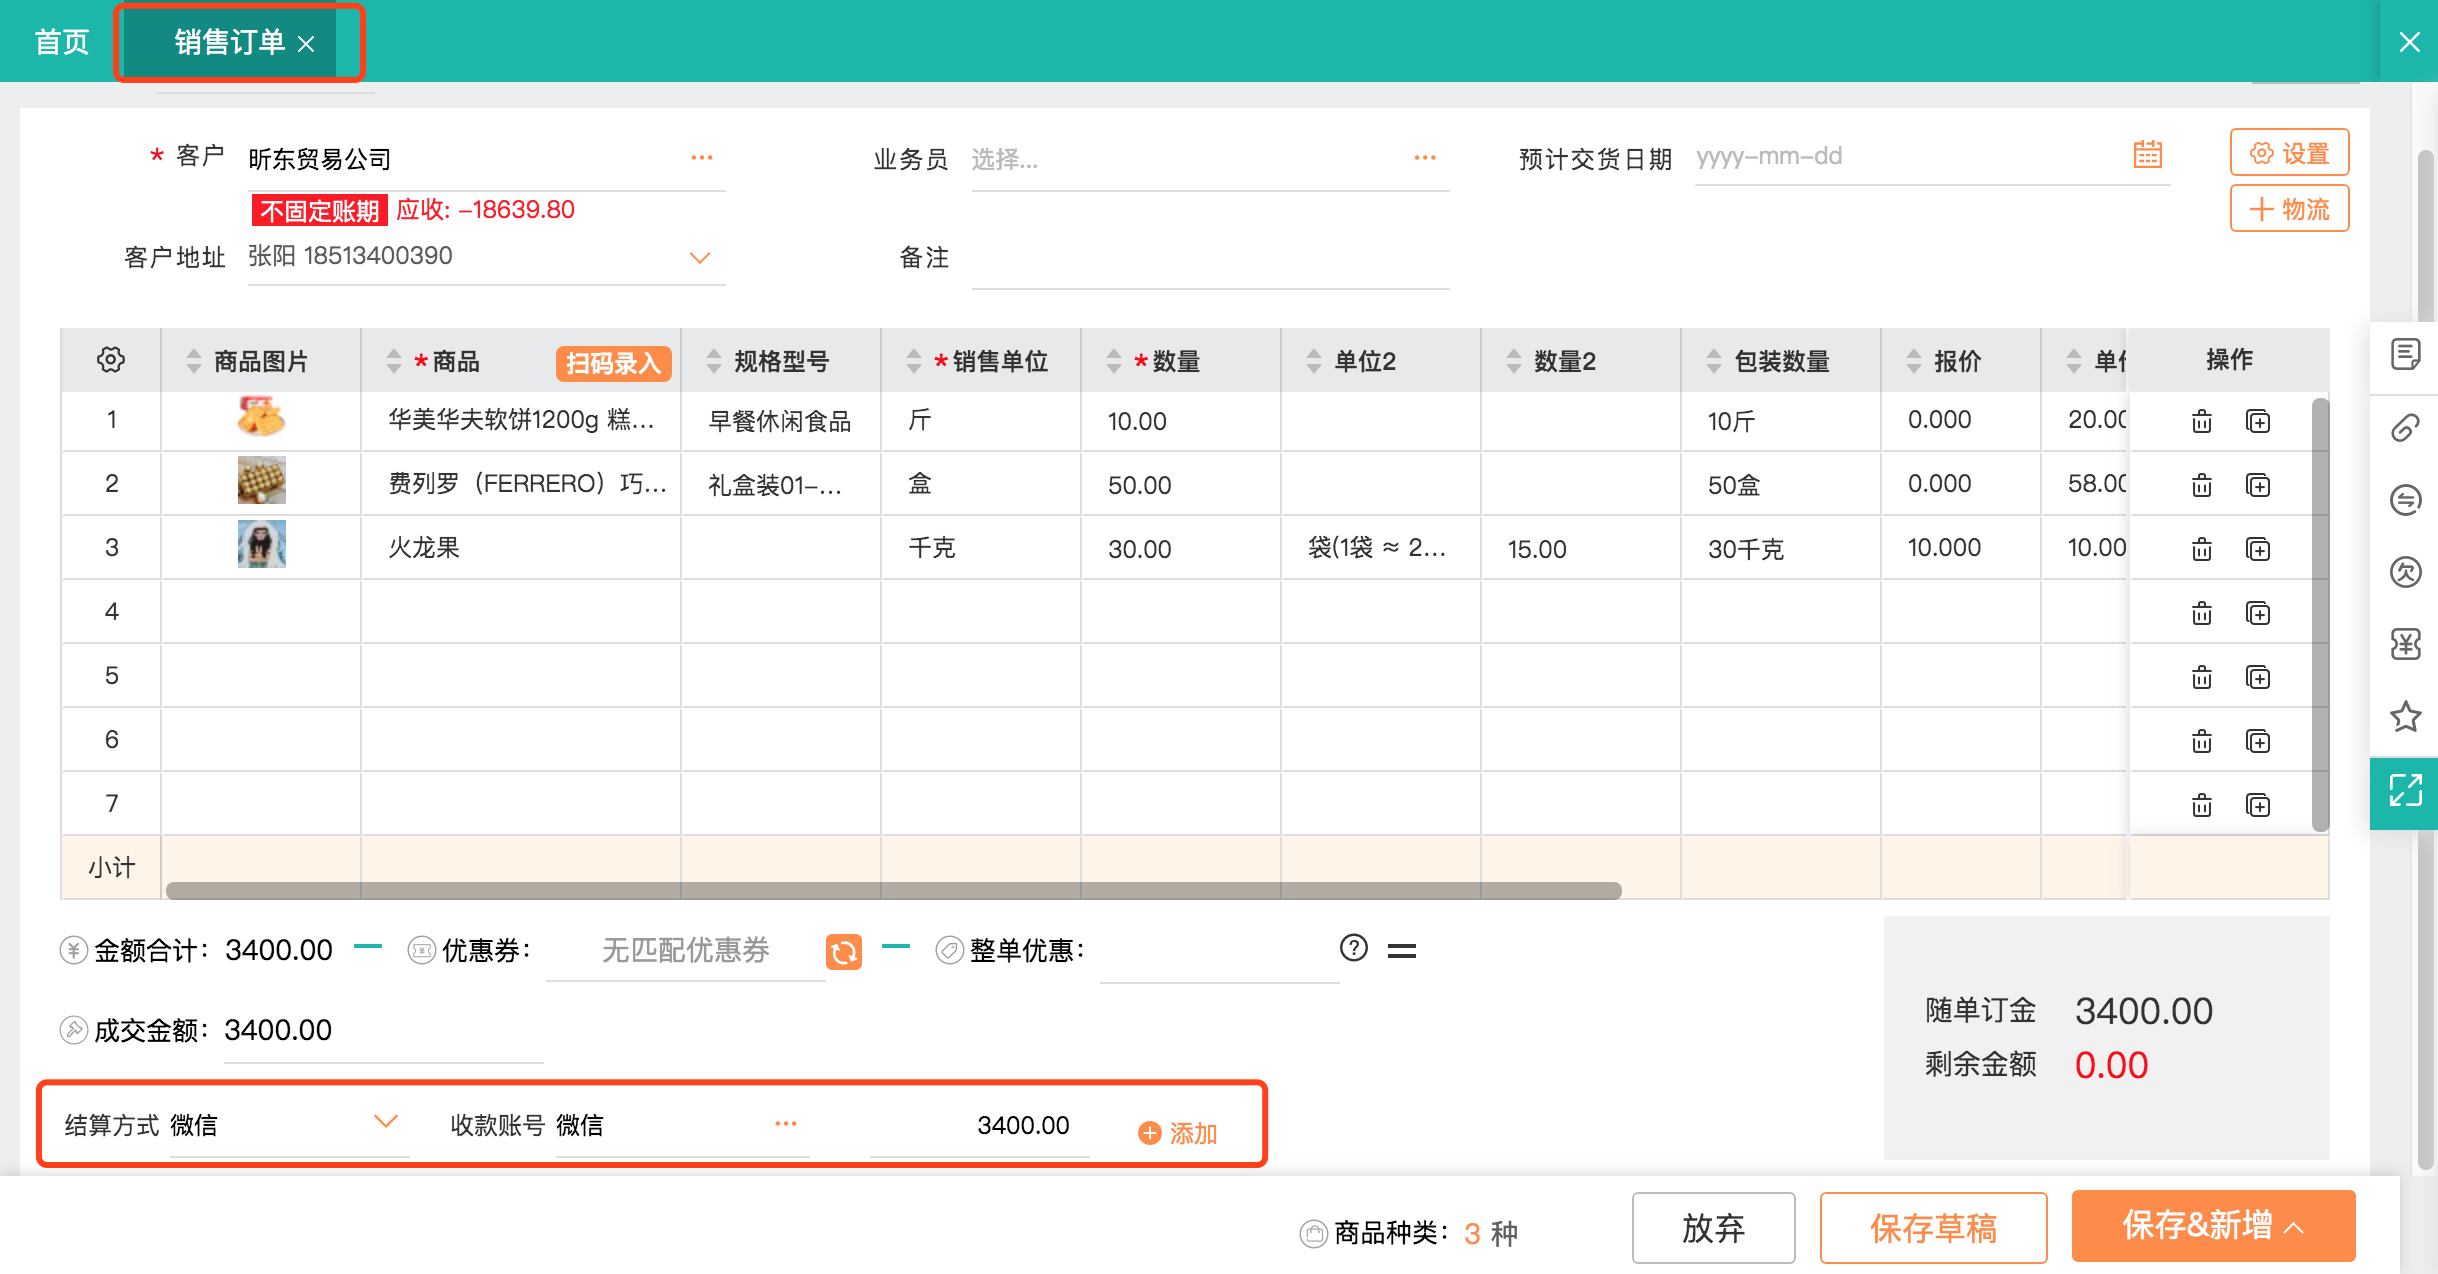Click the 整单优惠 help icon
This screenshot has width=2438, height=1274.
(1359, 948)
